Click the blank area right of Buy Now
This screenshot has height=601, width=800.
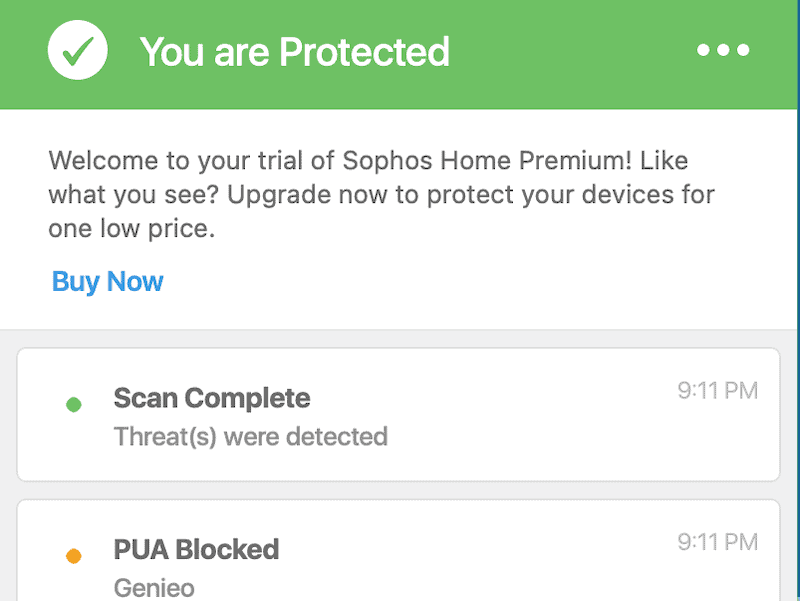click(x=459, y=281)
